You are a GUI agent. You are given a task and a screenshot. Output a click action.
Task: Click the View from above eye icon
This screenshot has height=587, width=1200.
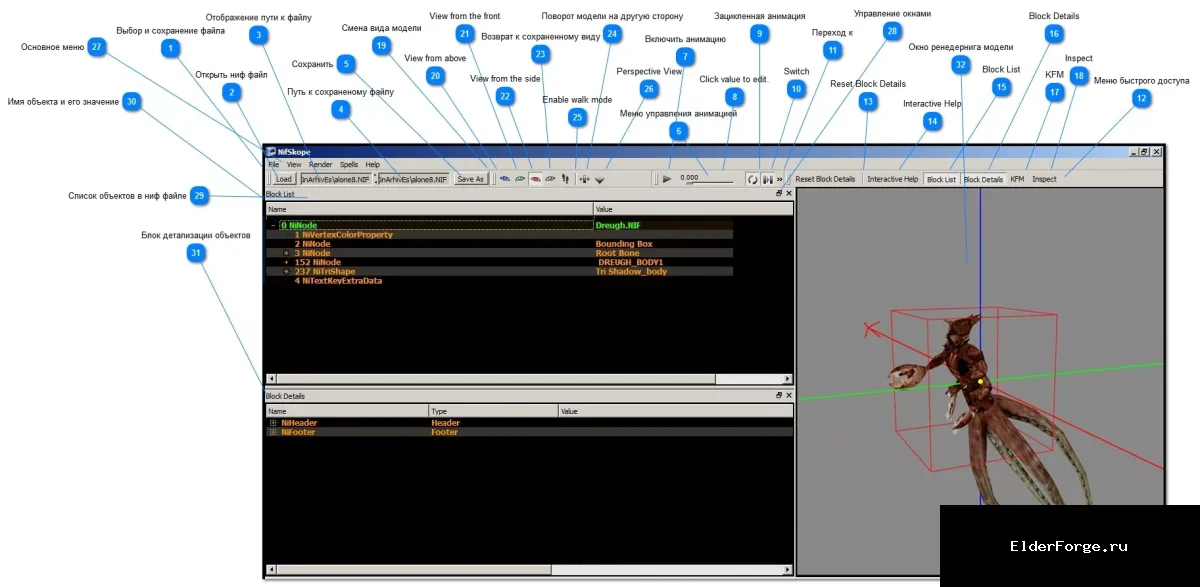[x=505, y=179]
